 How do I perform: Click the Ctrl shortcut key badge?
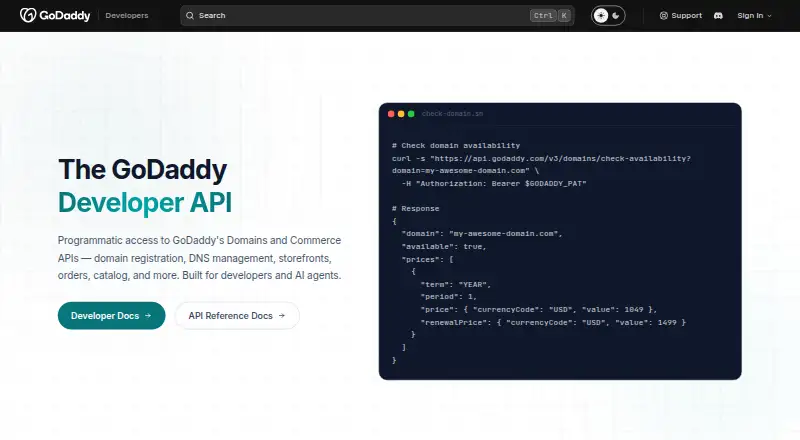(x=543, y=15)
